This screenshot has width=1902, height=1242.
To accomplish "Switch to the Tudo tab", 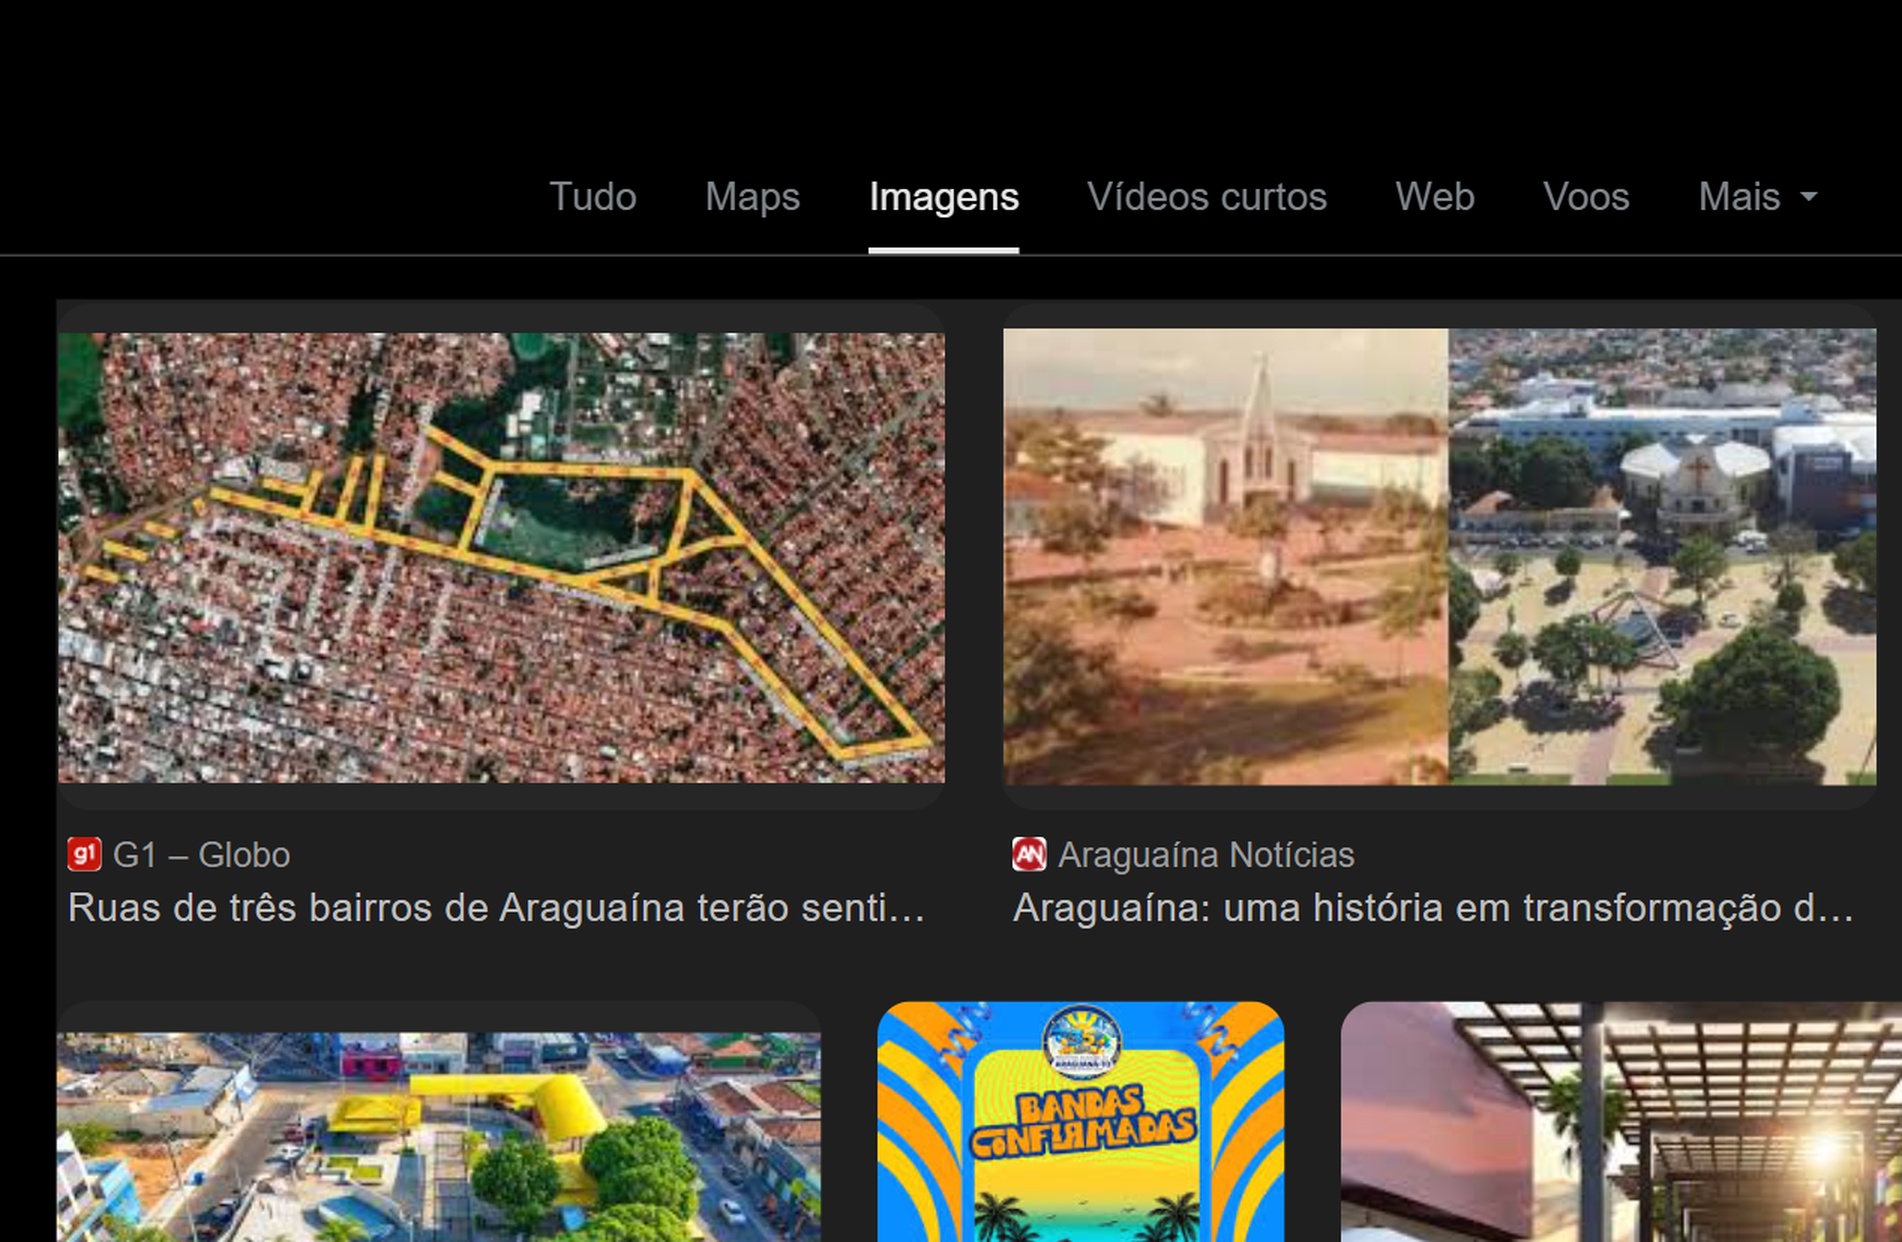I will (x=593, y=197).
